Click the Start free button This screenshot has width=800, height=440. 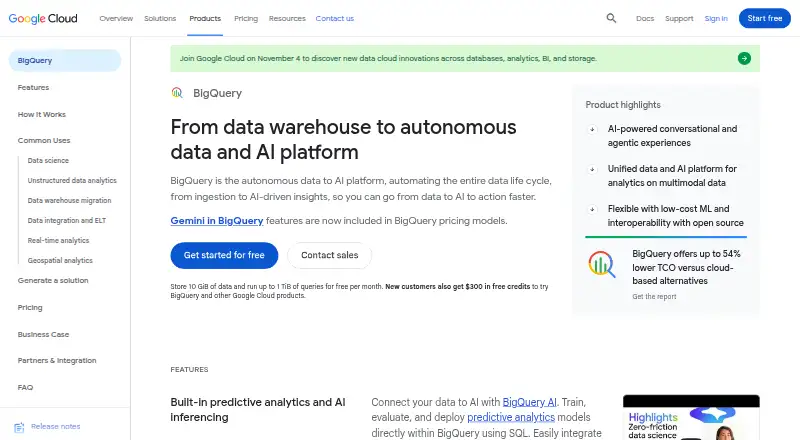[x=765, y=18]
